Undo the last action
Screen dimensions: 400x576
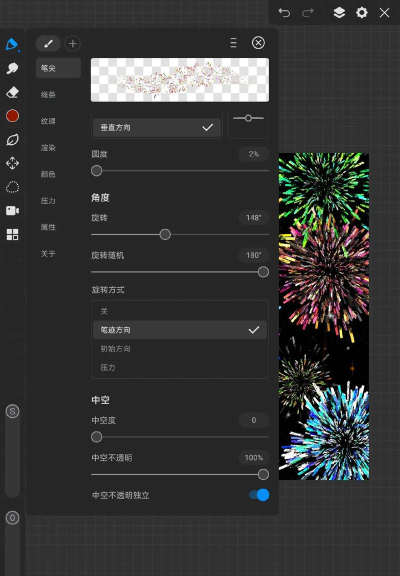284,13
